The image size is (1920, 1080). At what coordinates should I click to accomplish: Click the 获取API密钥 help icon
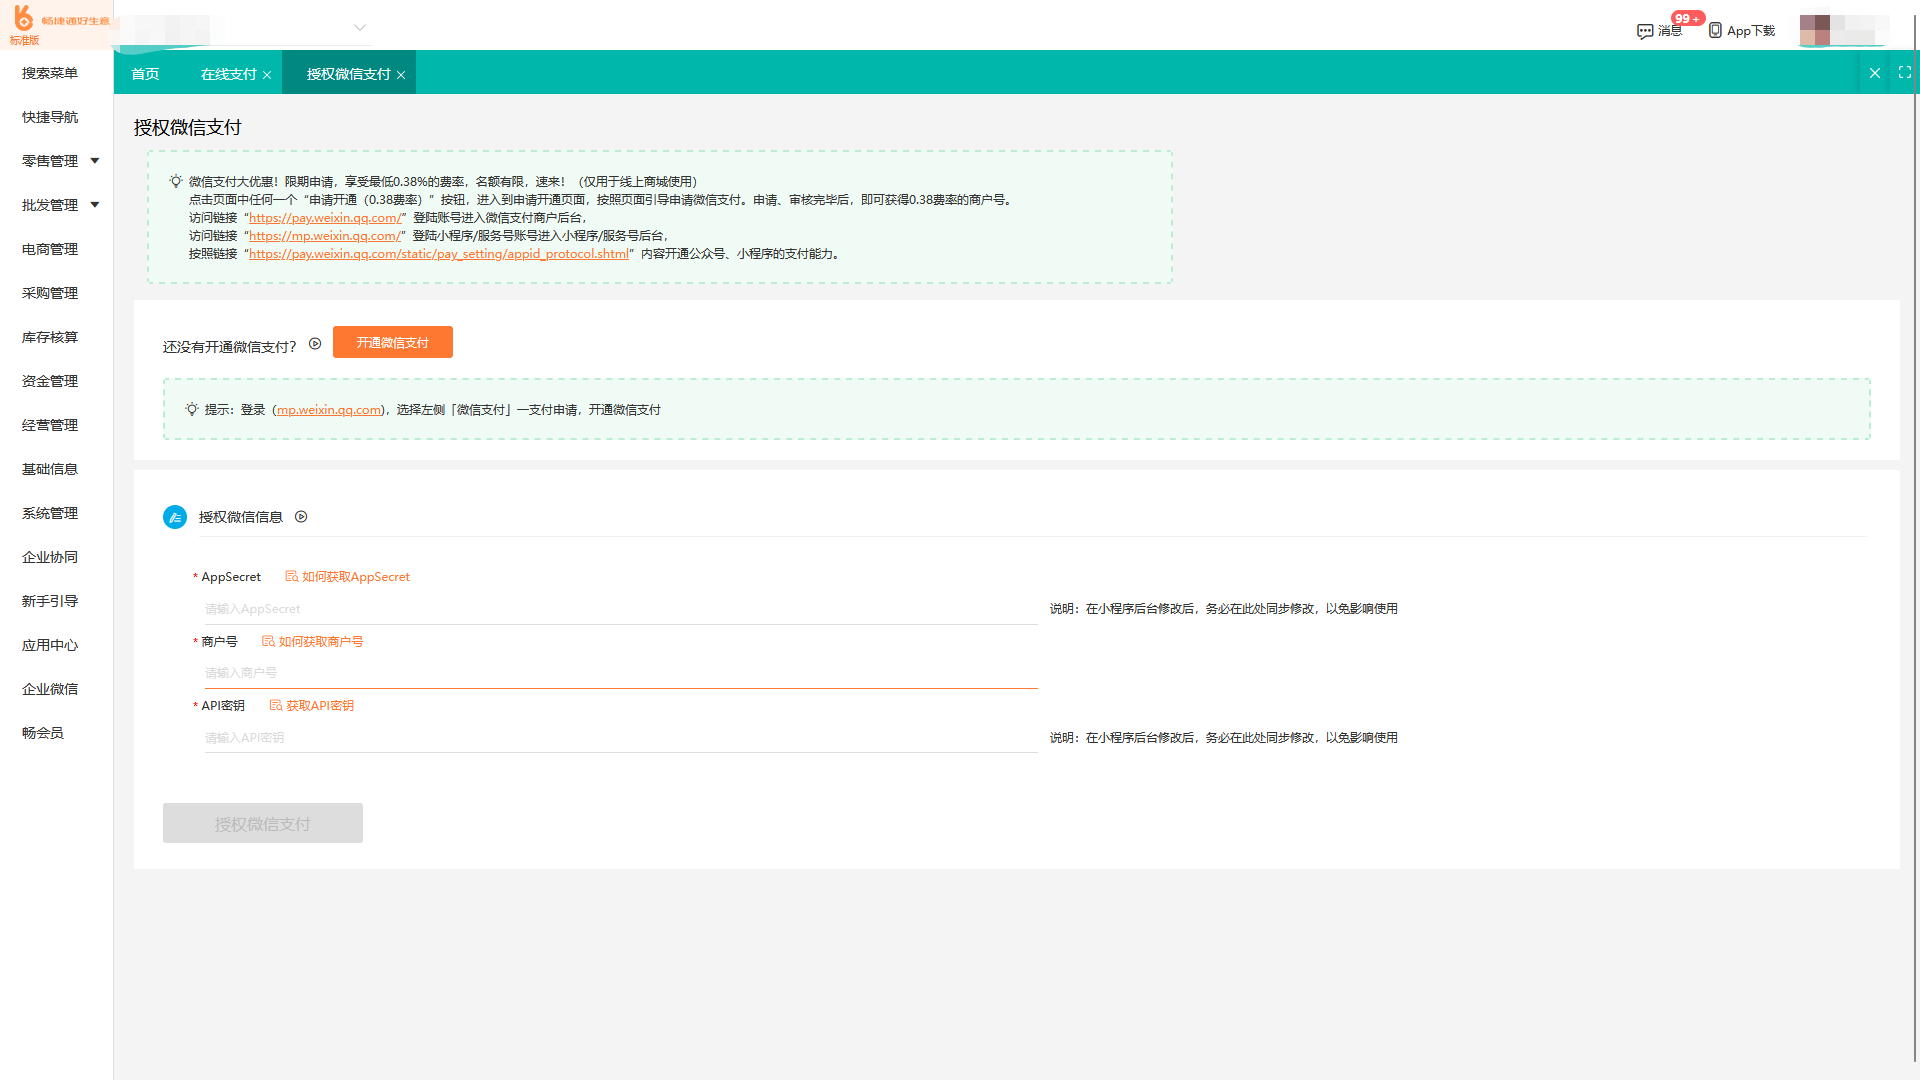(x=274, y=704)
